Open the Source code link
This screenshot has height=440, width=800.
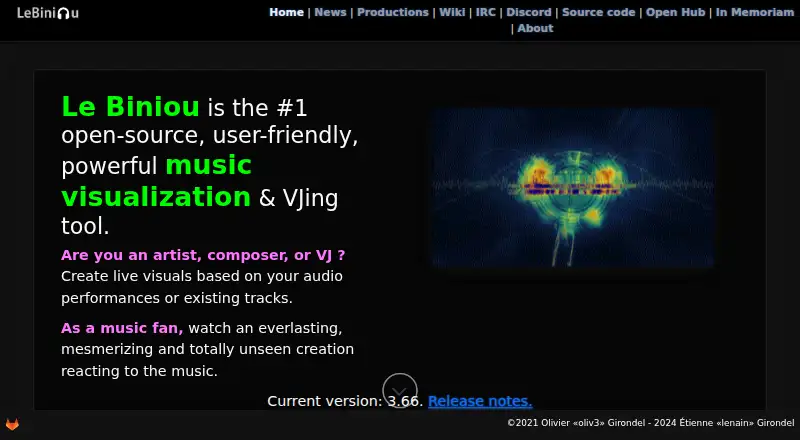tap(598, 12)
